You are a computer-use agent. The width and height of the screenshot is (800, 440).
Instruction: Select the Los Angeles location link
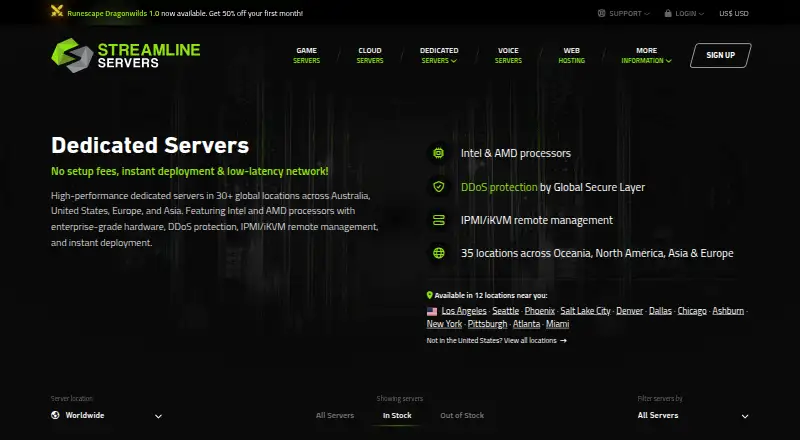click(464, 311)
